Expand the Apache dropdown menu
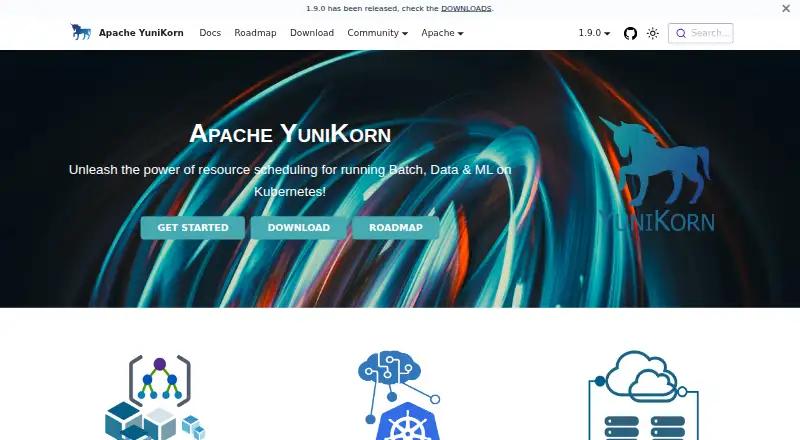The height and width of the screenshot is (440, 800). click(442, 33)
